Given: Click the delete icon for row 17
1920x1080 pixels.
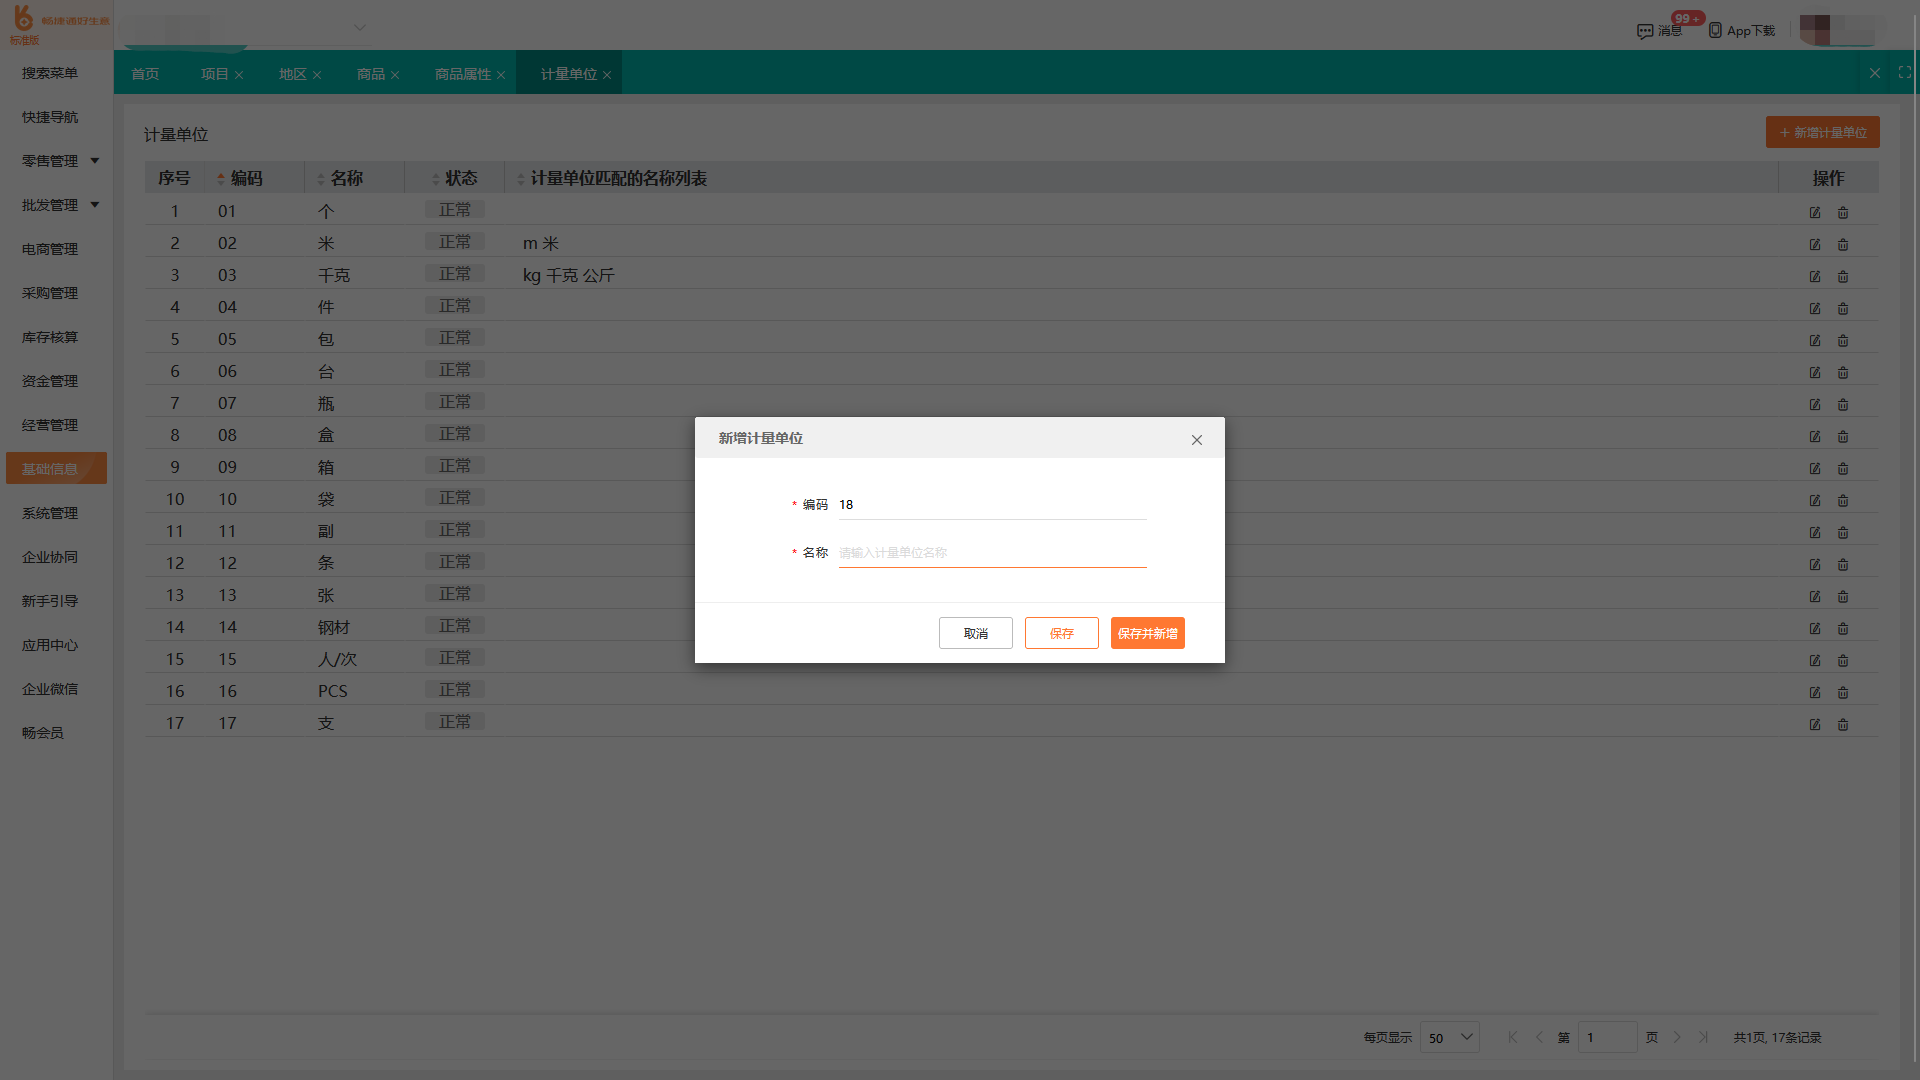Looking at the screenshot, I should [1844, 724].
